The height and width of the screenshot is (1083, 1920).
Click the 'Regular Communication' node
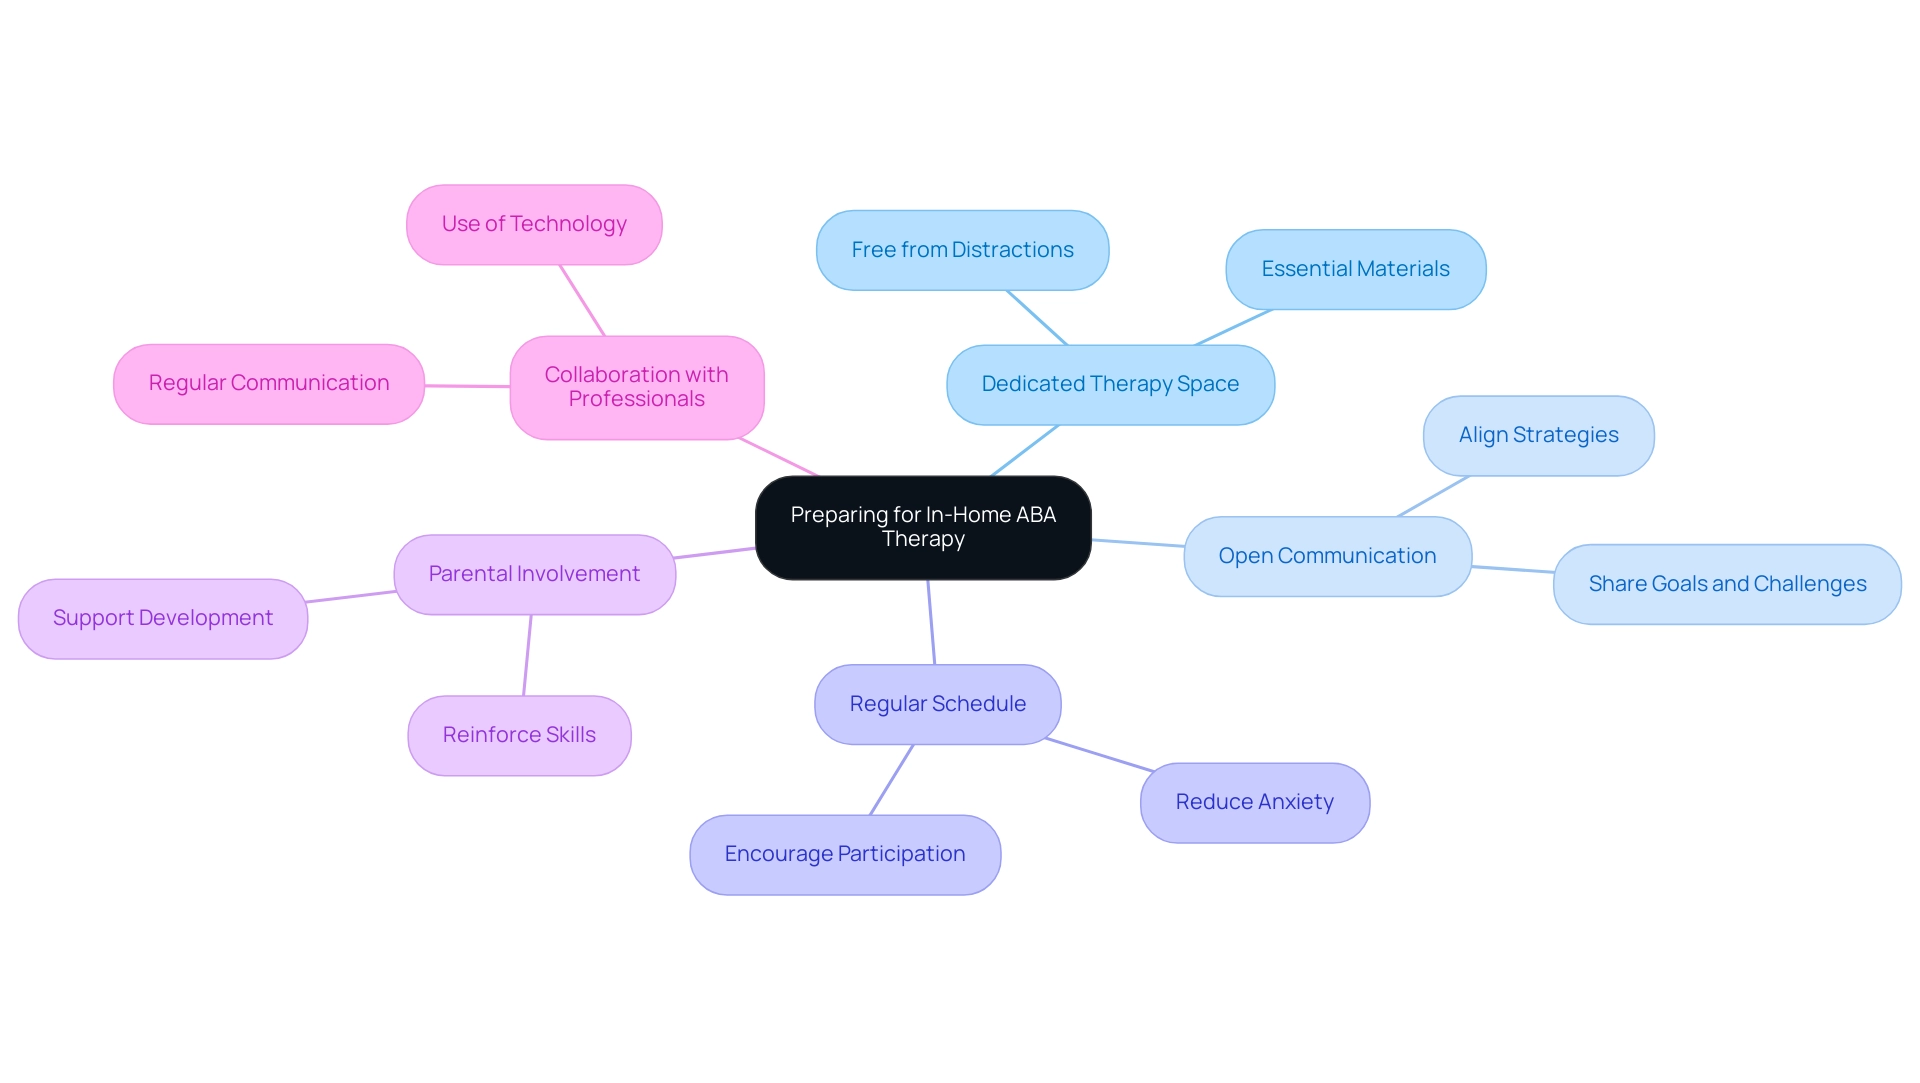269,381
